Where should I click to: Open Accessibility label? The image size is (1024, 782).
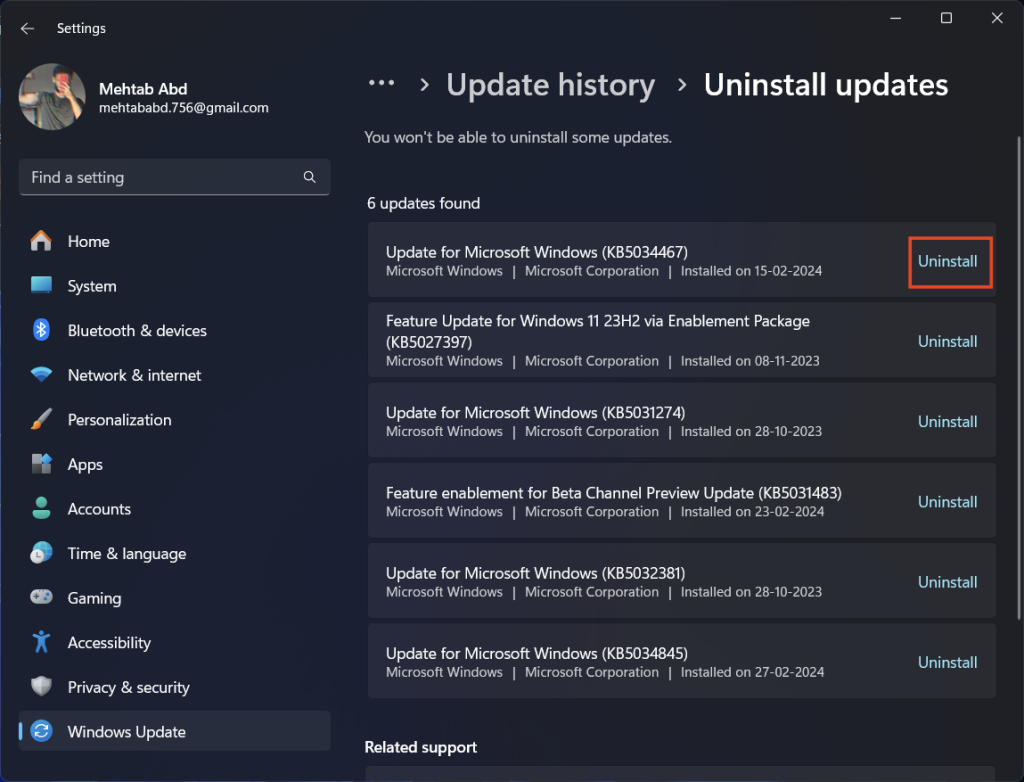[109, 643]
